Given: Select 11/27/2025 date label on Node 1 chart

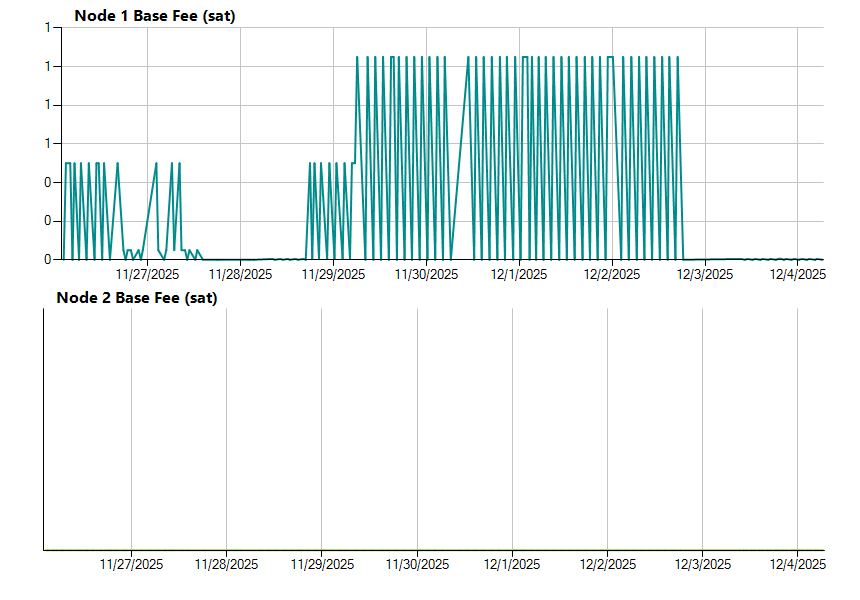Looking at the screenshot, I should pyautogui.click(x=148, y=273).
